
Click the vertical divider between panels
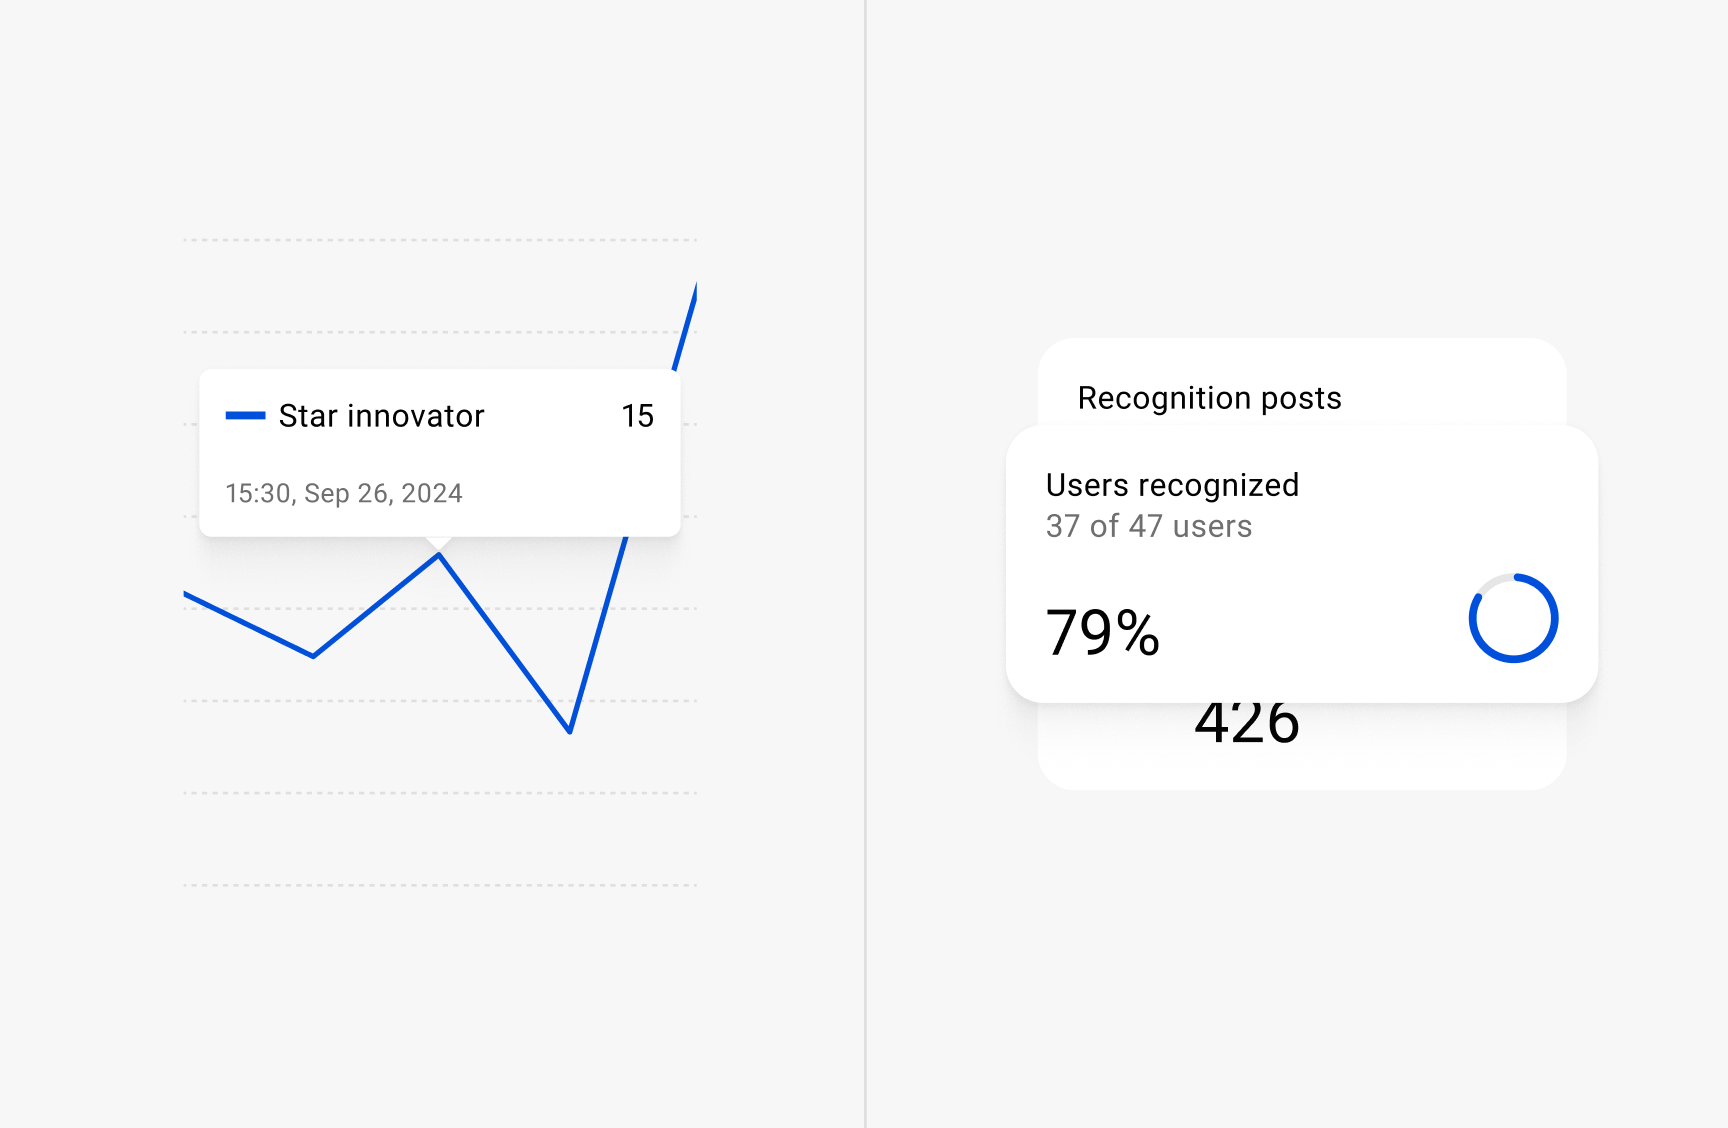coord(865,564)
